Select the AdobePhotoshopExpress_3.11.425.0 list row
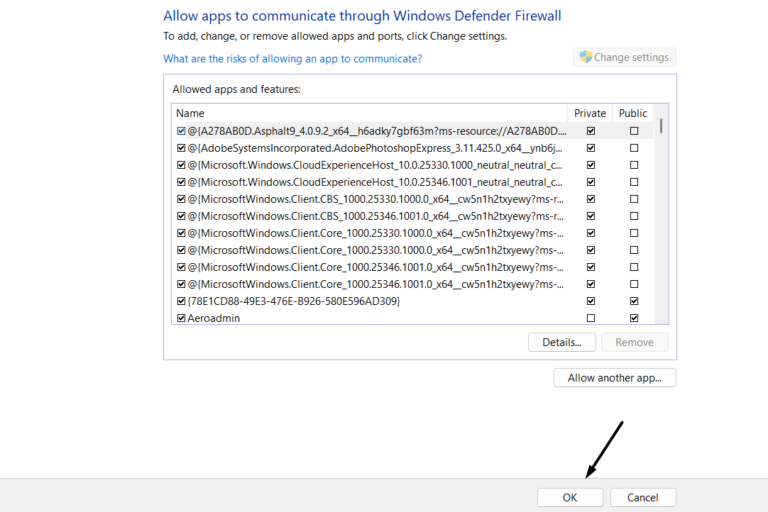 [413, 148]
